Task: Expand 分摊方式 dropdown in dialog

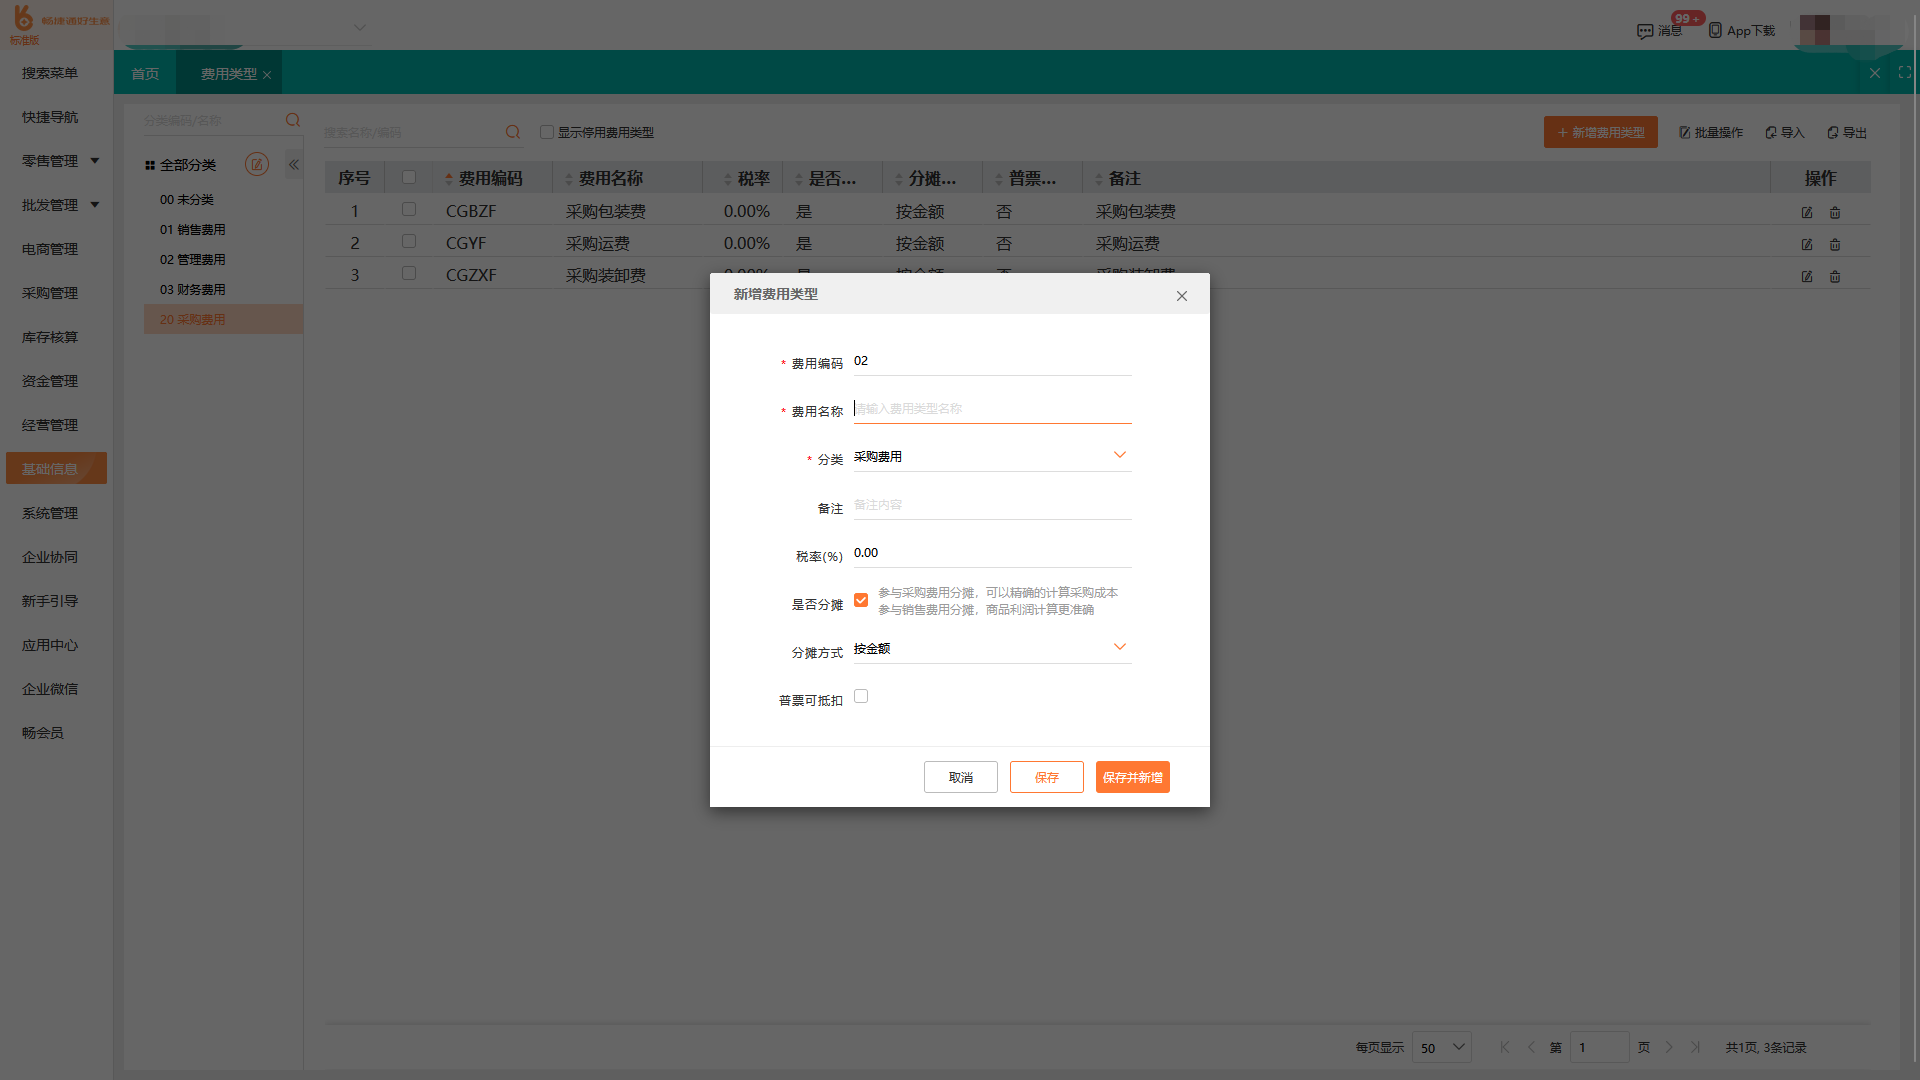Action: (1120, 647)
